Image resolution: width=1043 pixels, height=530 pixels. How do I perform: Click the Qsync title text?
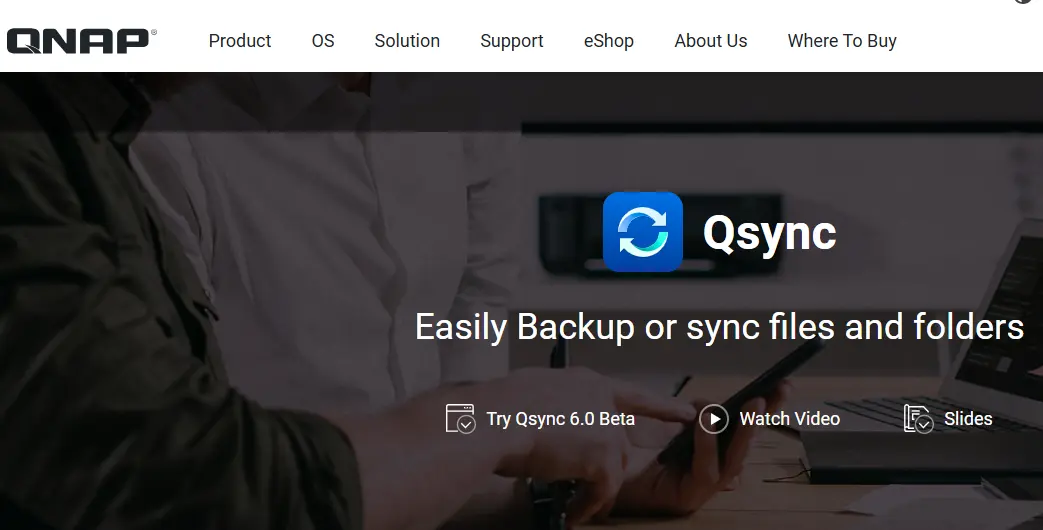pyautogui.click(x=769, y=233)
